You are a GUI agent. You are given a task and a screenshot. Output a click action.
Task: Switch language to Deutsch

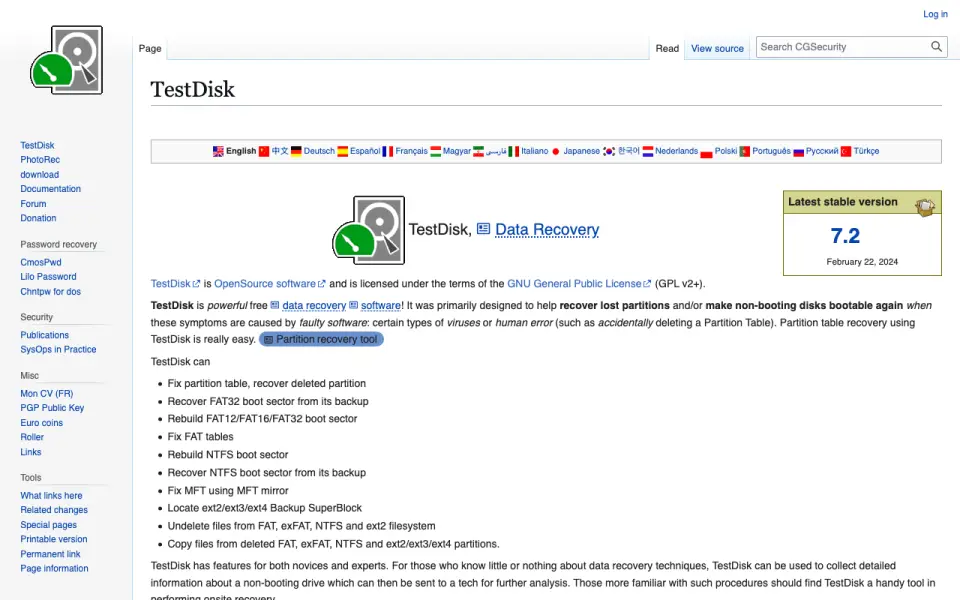pos(319,151)
